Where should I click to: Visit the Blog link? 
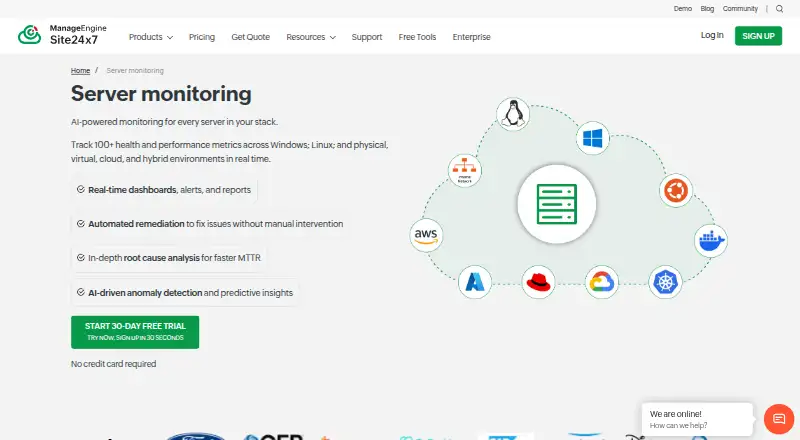click(x=707, y=9)
